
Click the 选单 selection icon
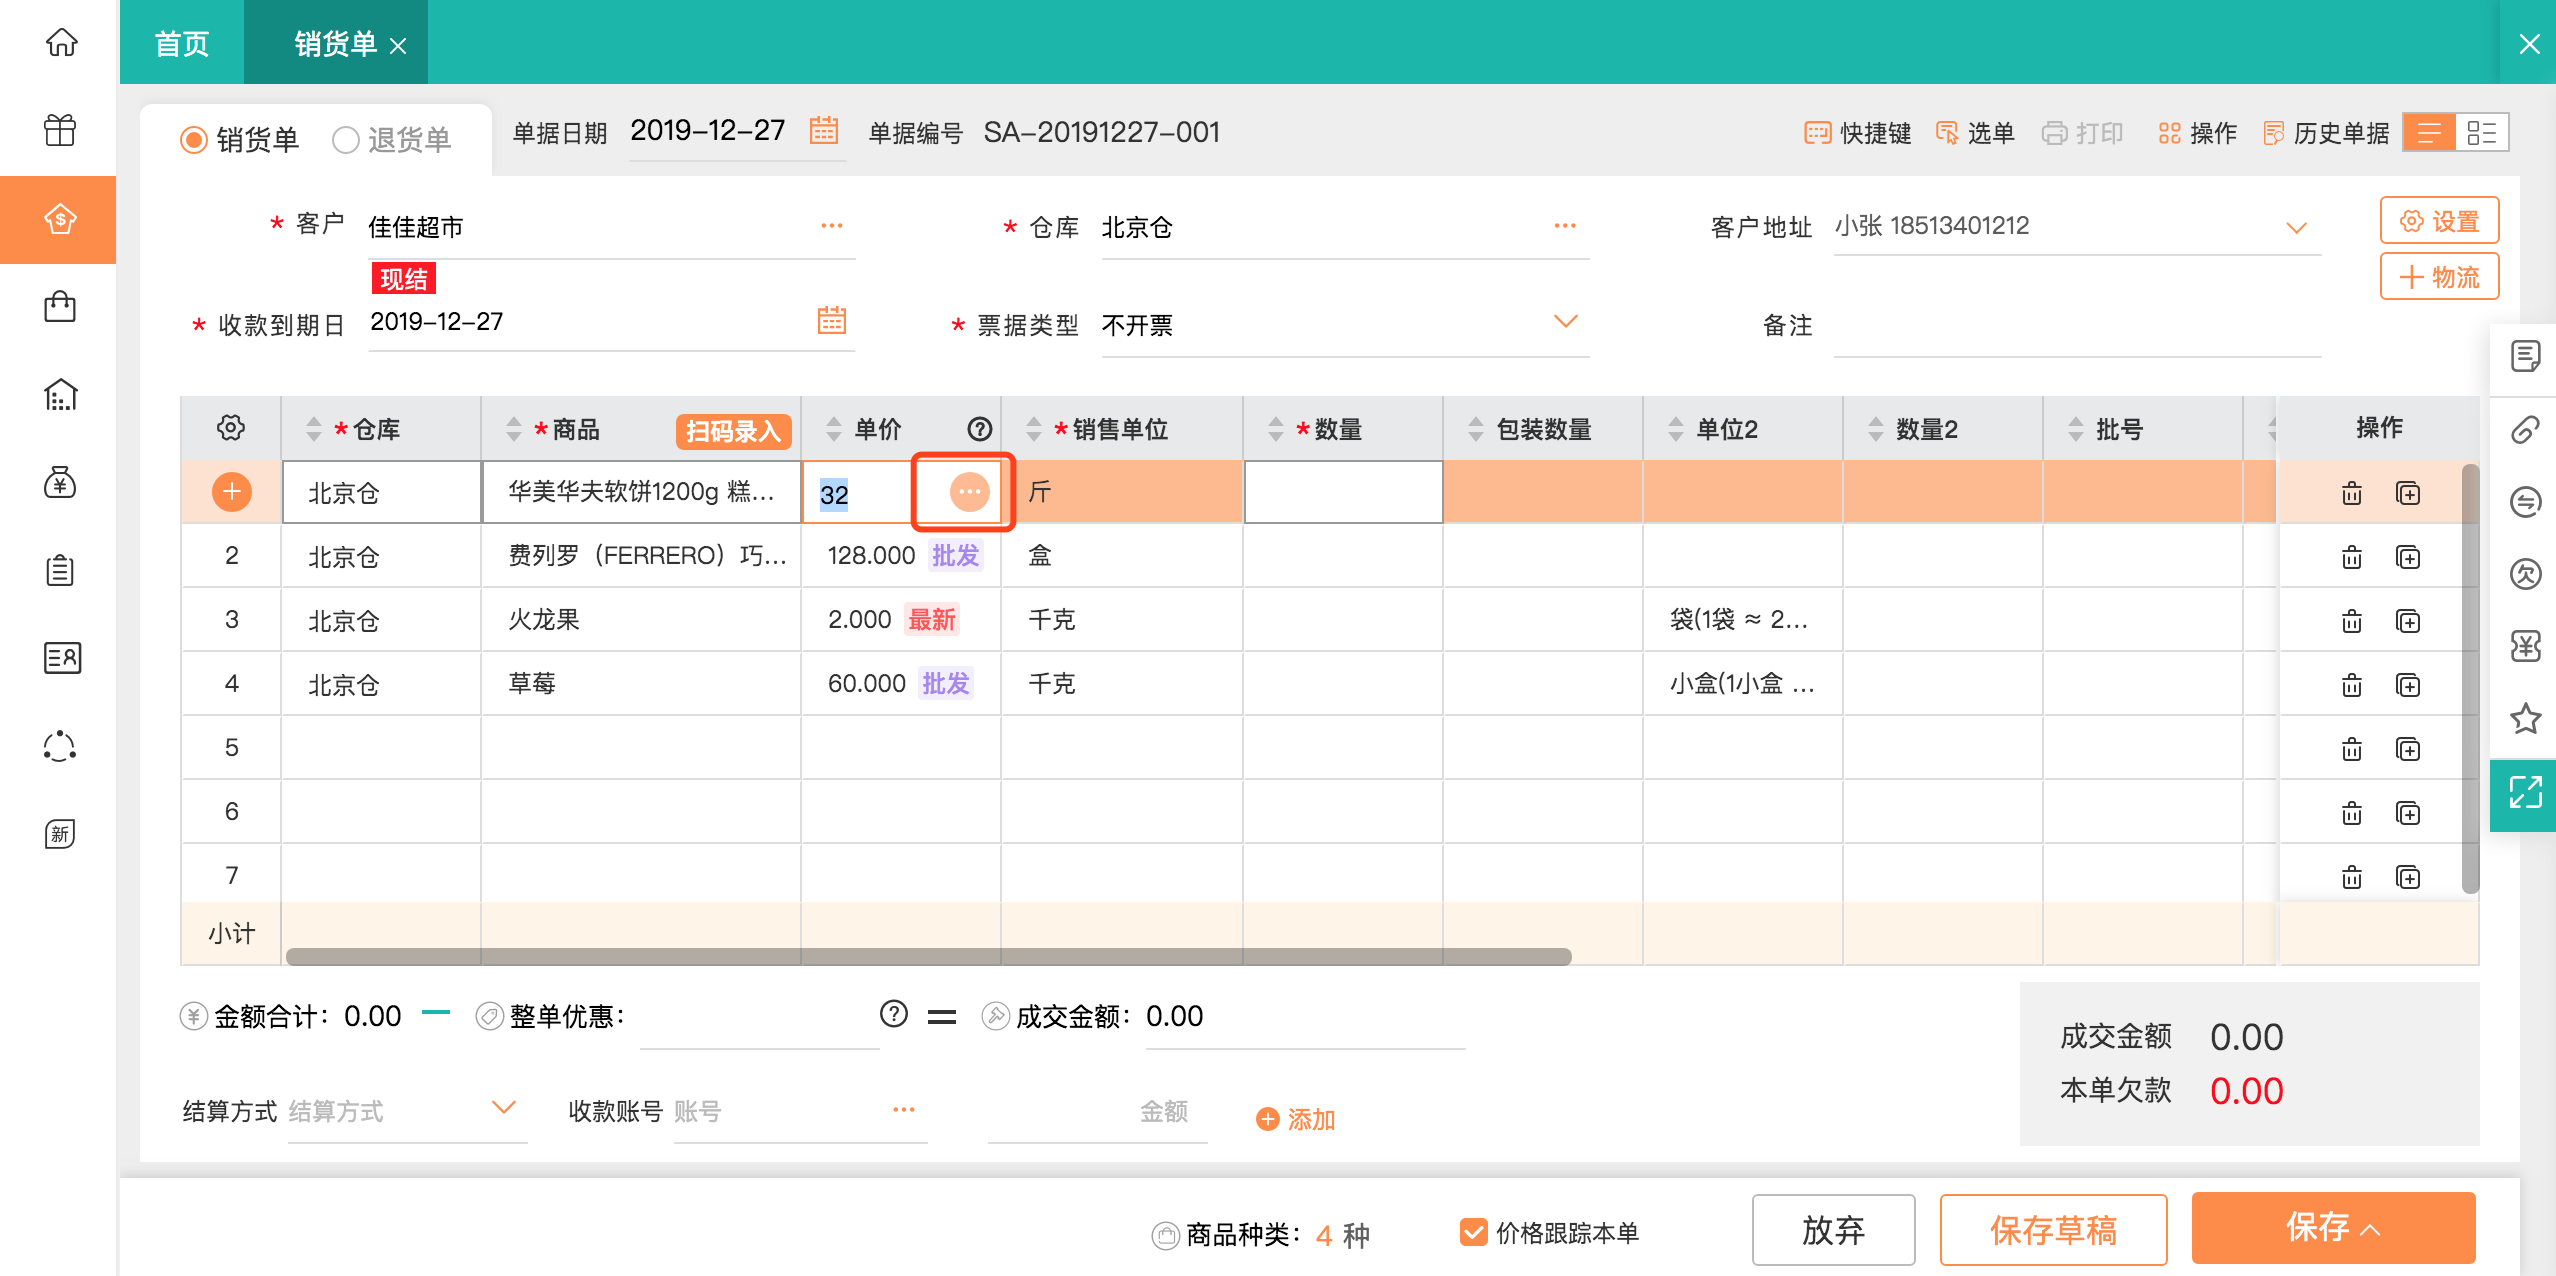(1945, 135)
